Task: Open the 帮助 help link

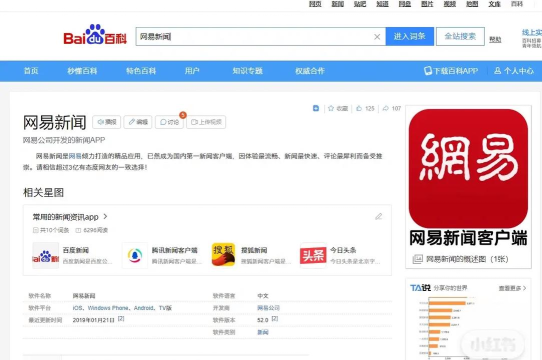Action: pos(495,40)
